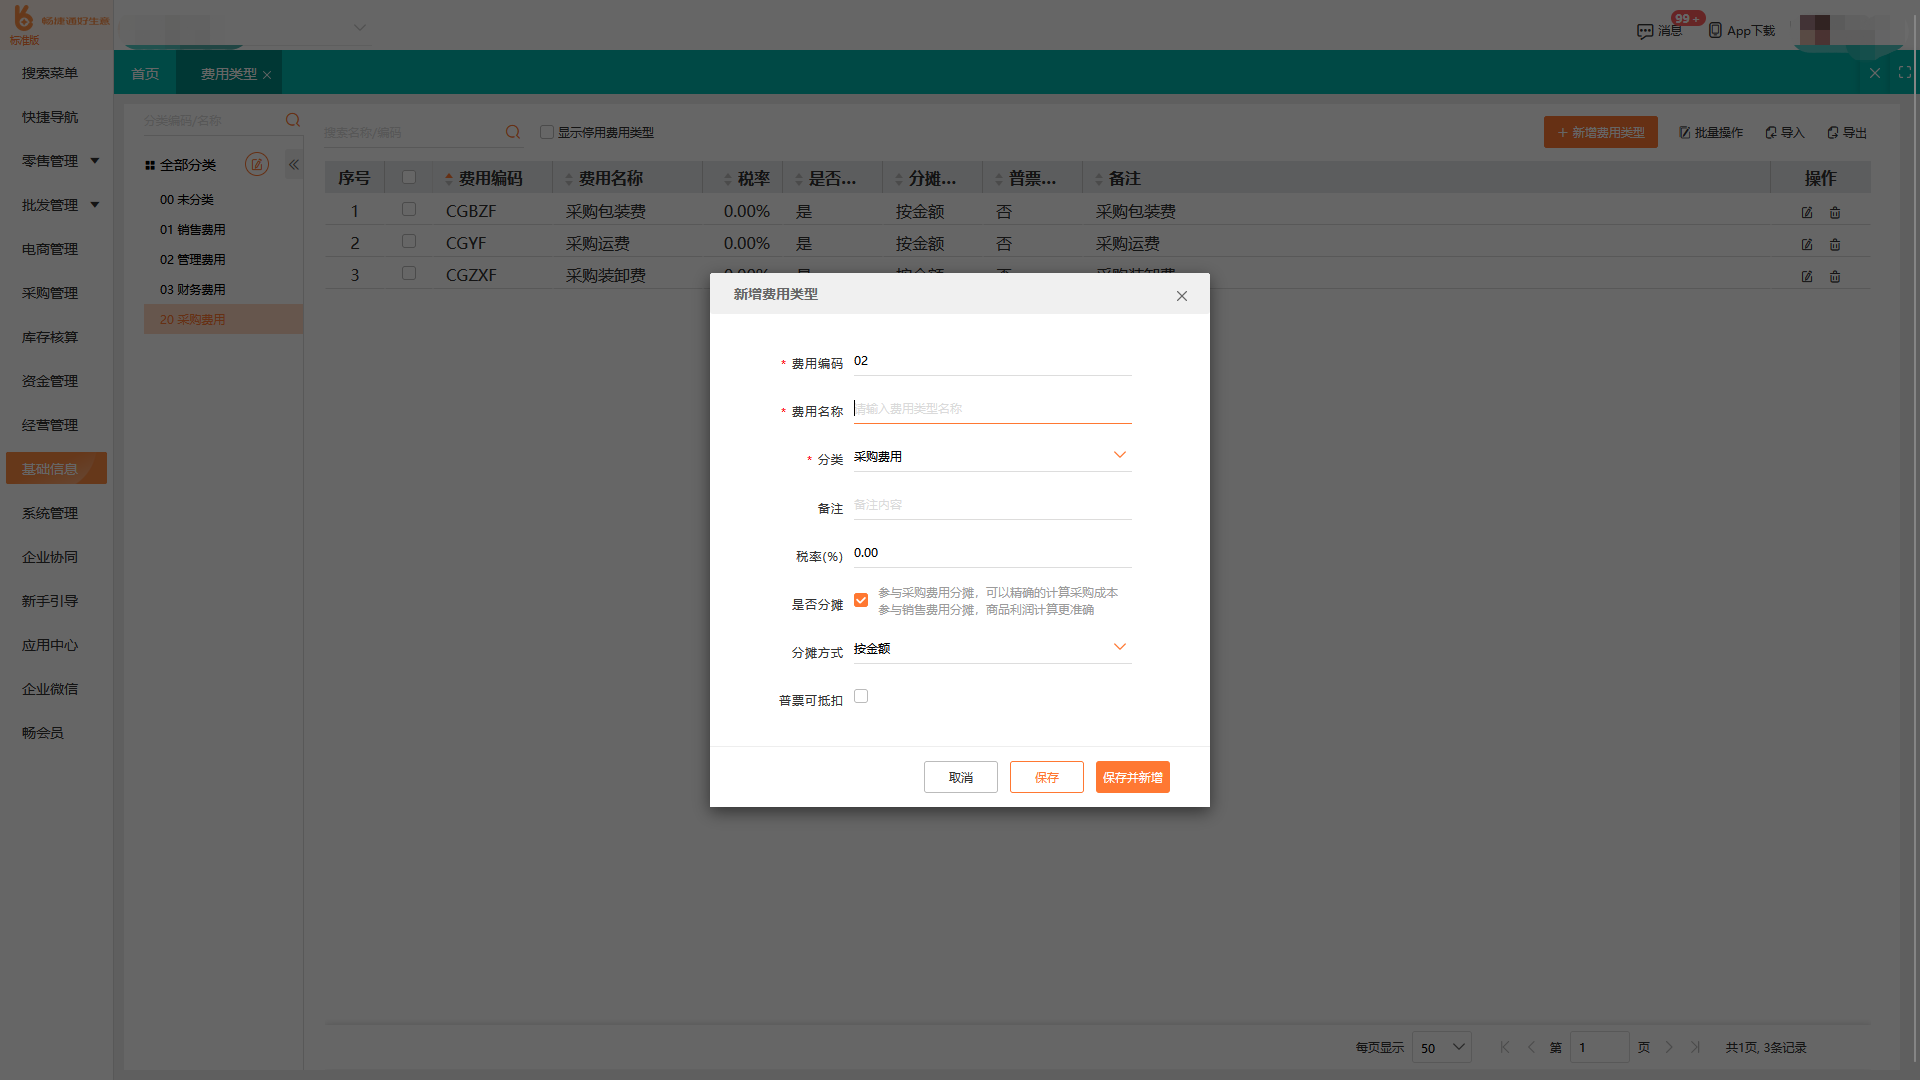Toggle 显示停用费用类型 checkbox
Image resolution: width=1920 pixels, height=1080 pixels.
(545, 131)
